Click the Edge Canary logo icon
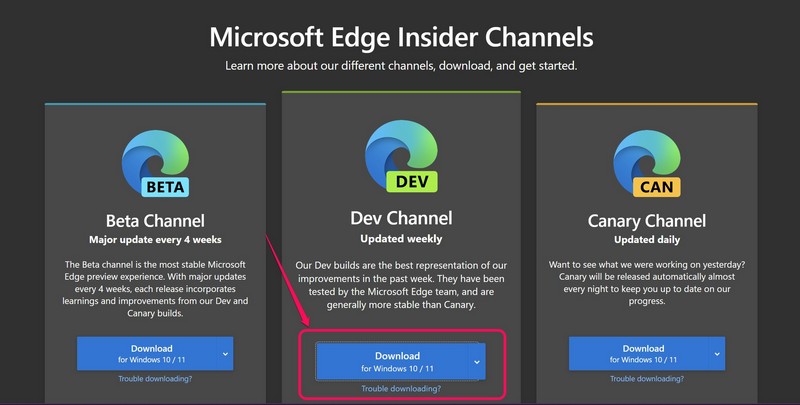This screenshot has height=405, width=800. point(647,163)
